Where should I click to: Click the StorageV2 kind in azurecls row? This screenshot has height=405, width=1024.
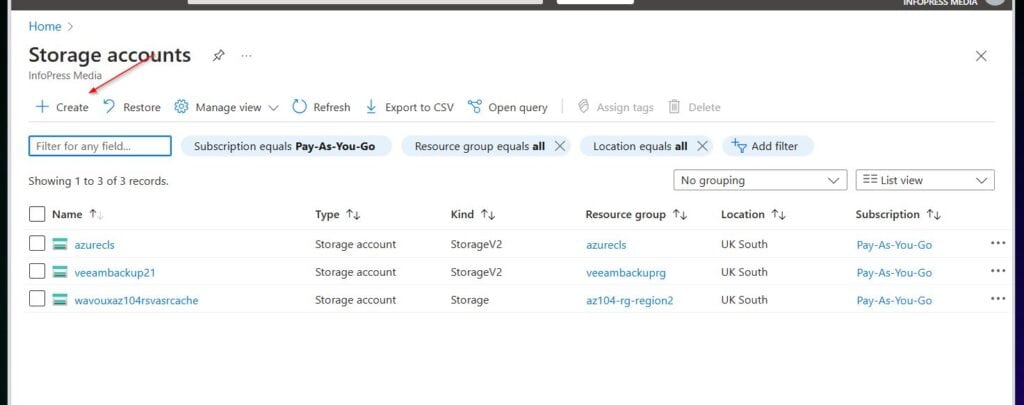click(x=476, y=244)
